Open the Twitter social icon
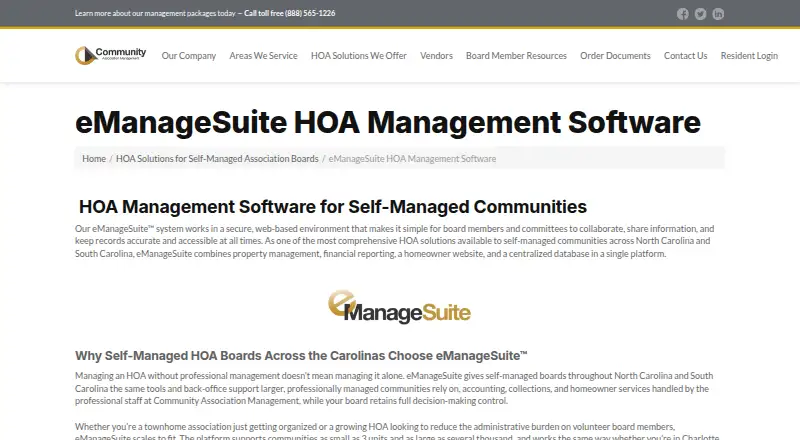 point(701,14)
